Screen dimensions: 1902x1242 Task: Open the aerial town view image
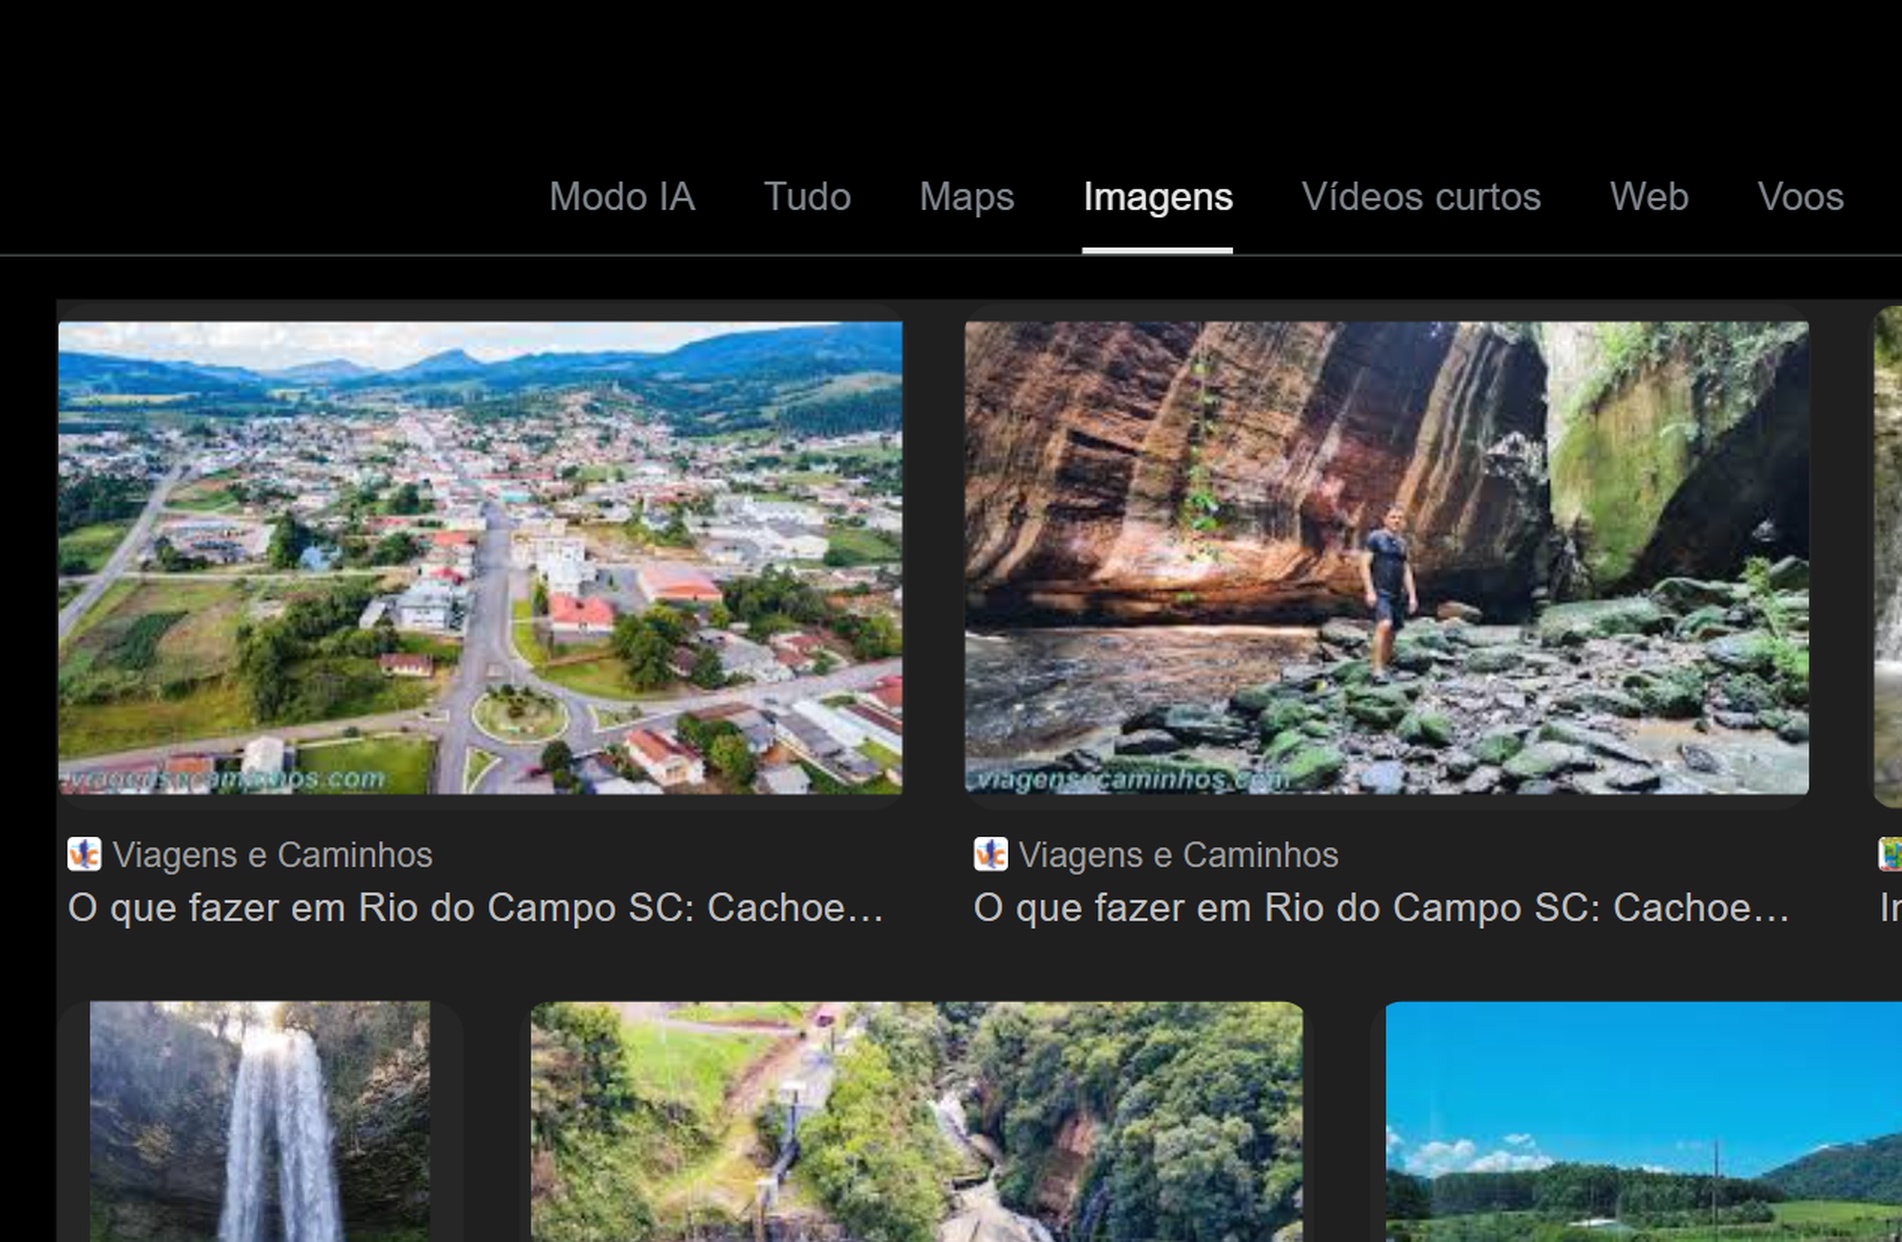[x=480, y=557]
